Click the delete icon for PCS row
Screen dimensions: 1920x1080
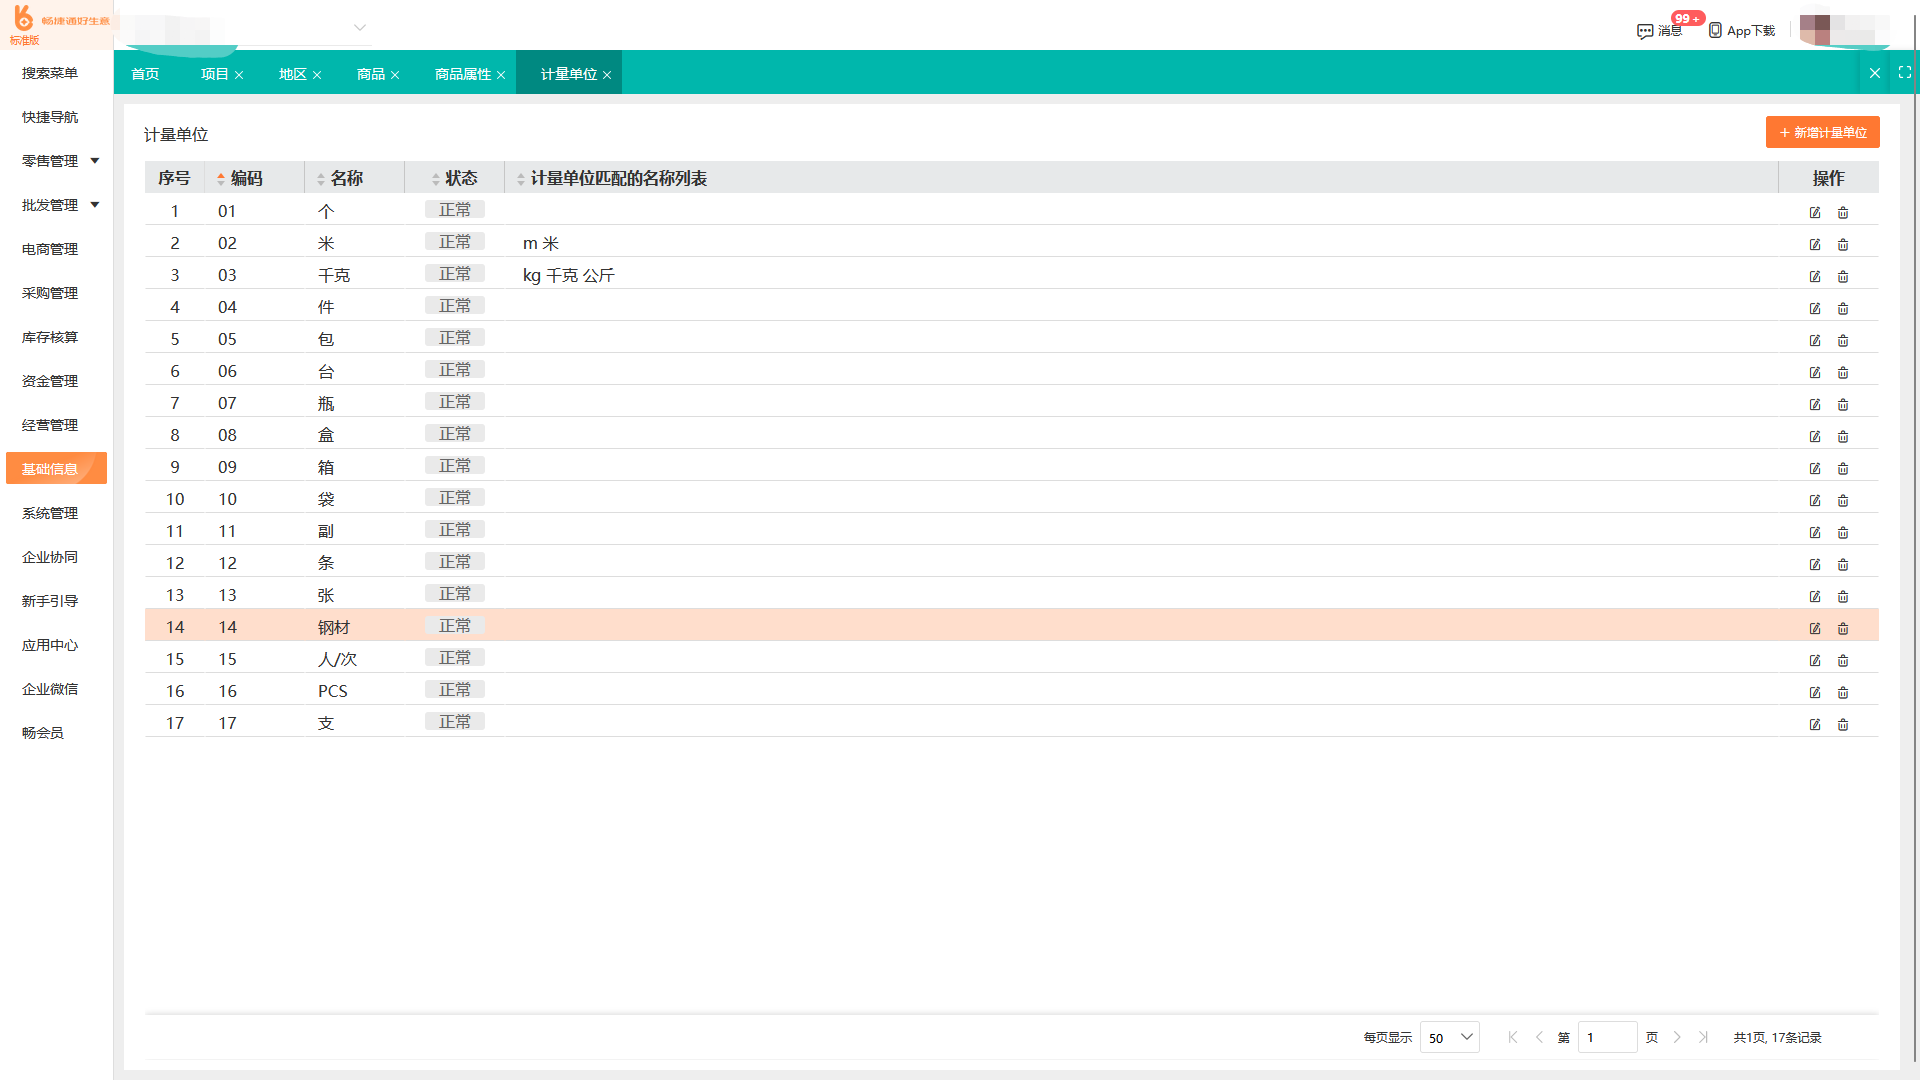point(1842,691)
